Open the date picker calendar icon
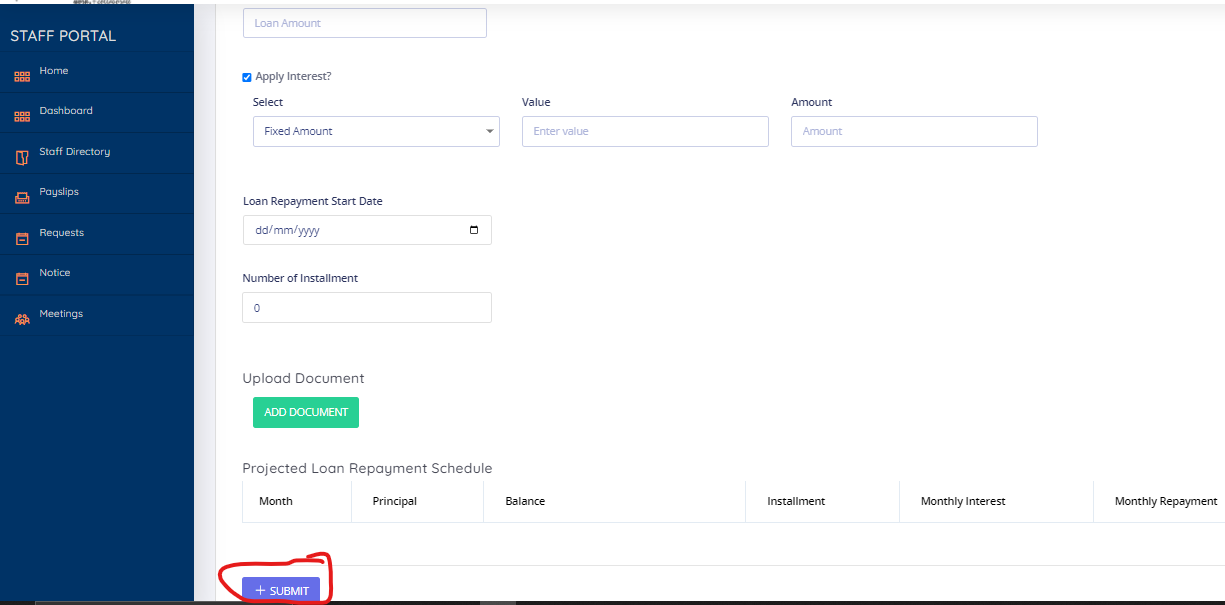1225x605 pixels. click(474, 230)
